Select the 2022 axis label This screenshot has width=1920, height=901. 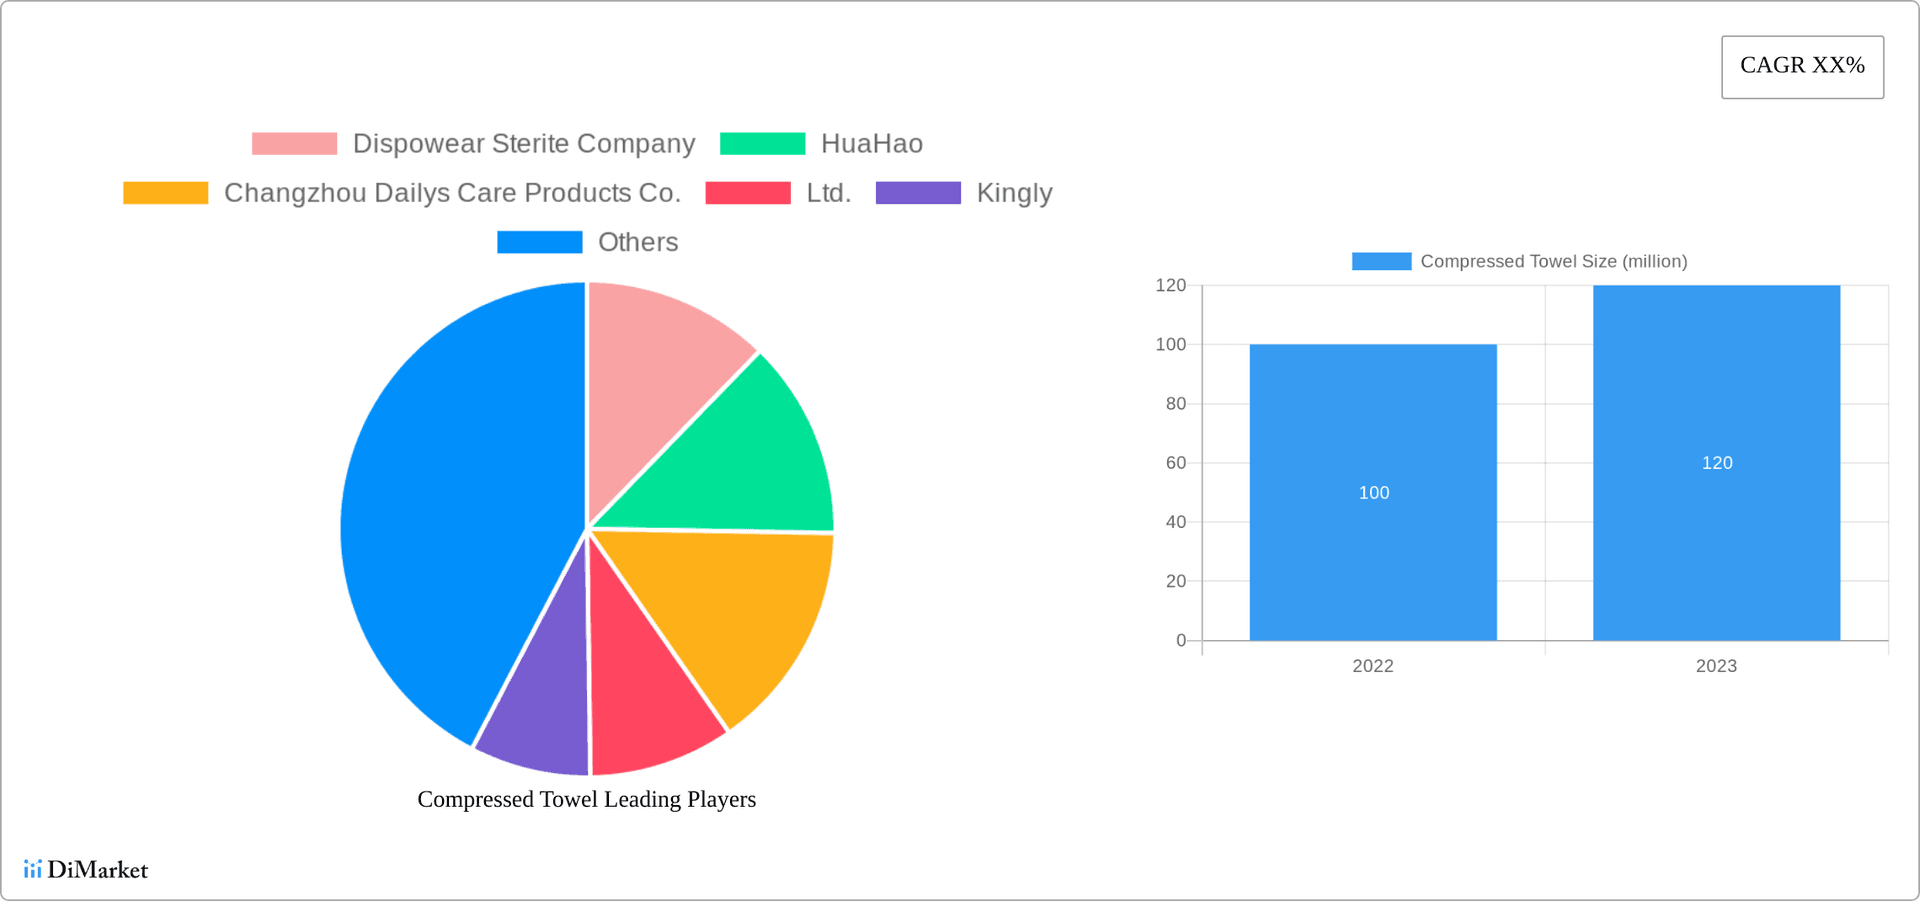coord(1372,666)
